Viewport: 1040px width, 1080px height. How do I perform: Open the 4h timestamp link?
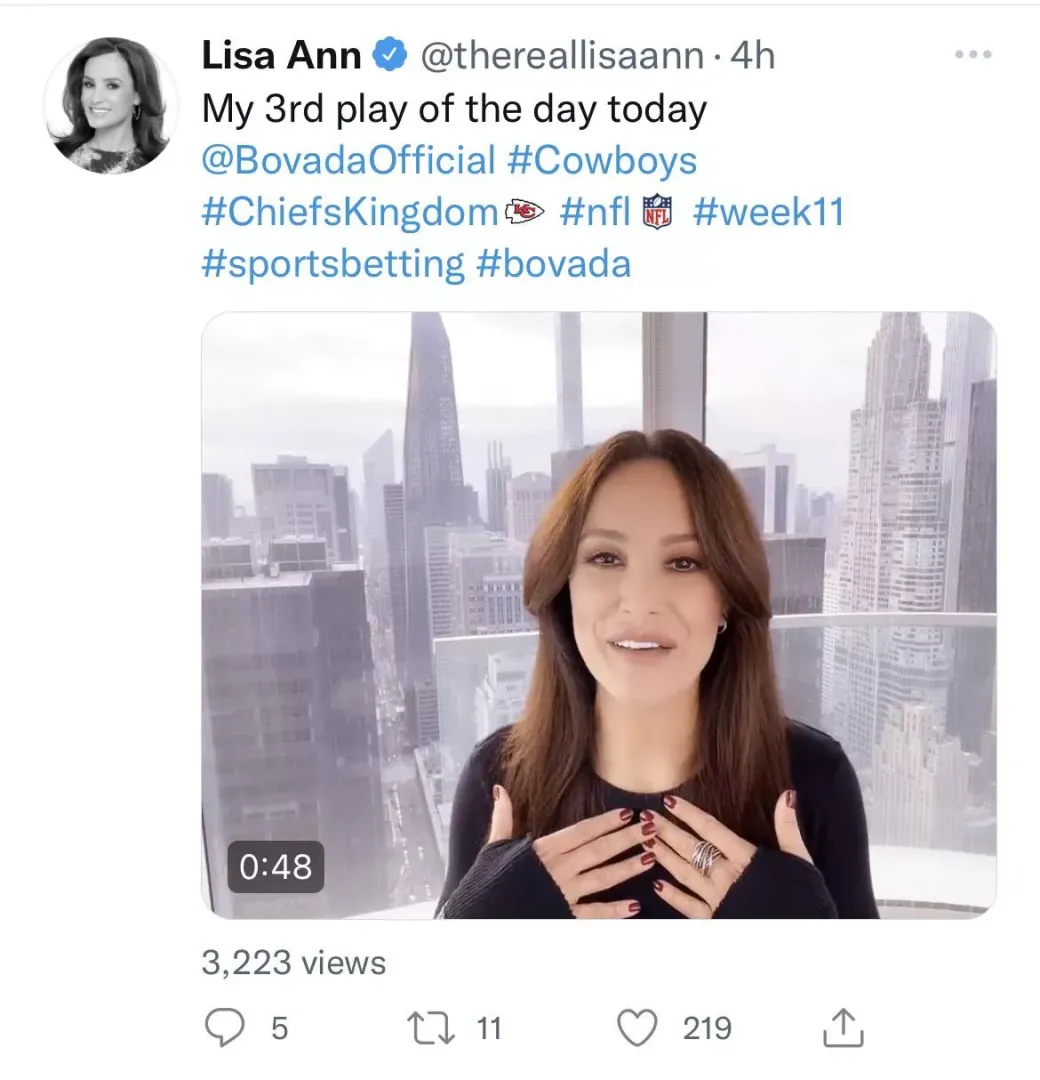point(752,56)
